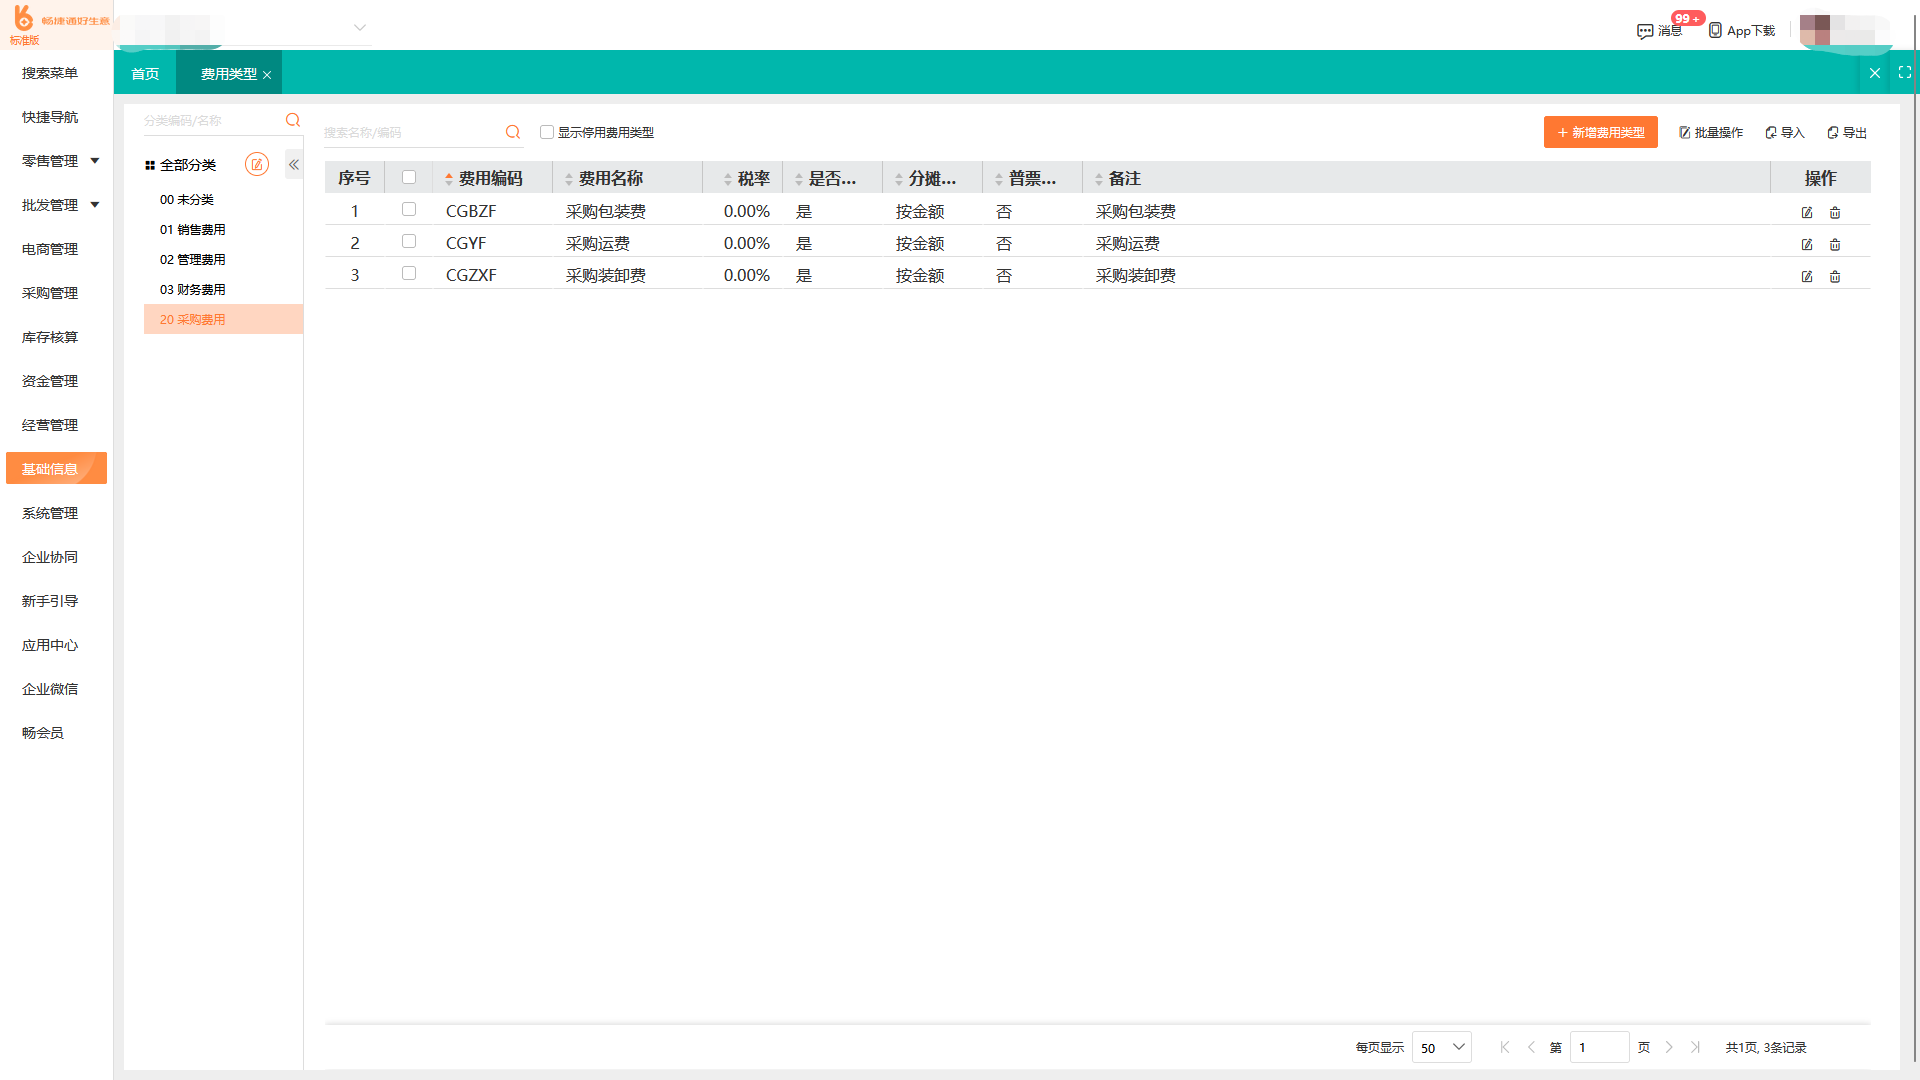
Task: Click collapse sidebar arrow icon
Action: tap(293, 164)
